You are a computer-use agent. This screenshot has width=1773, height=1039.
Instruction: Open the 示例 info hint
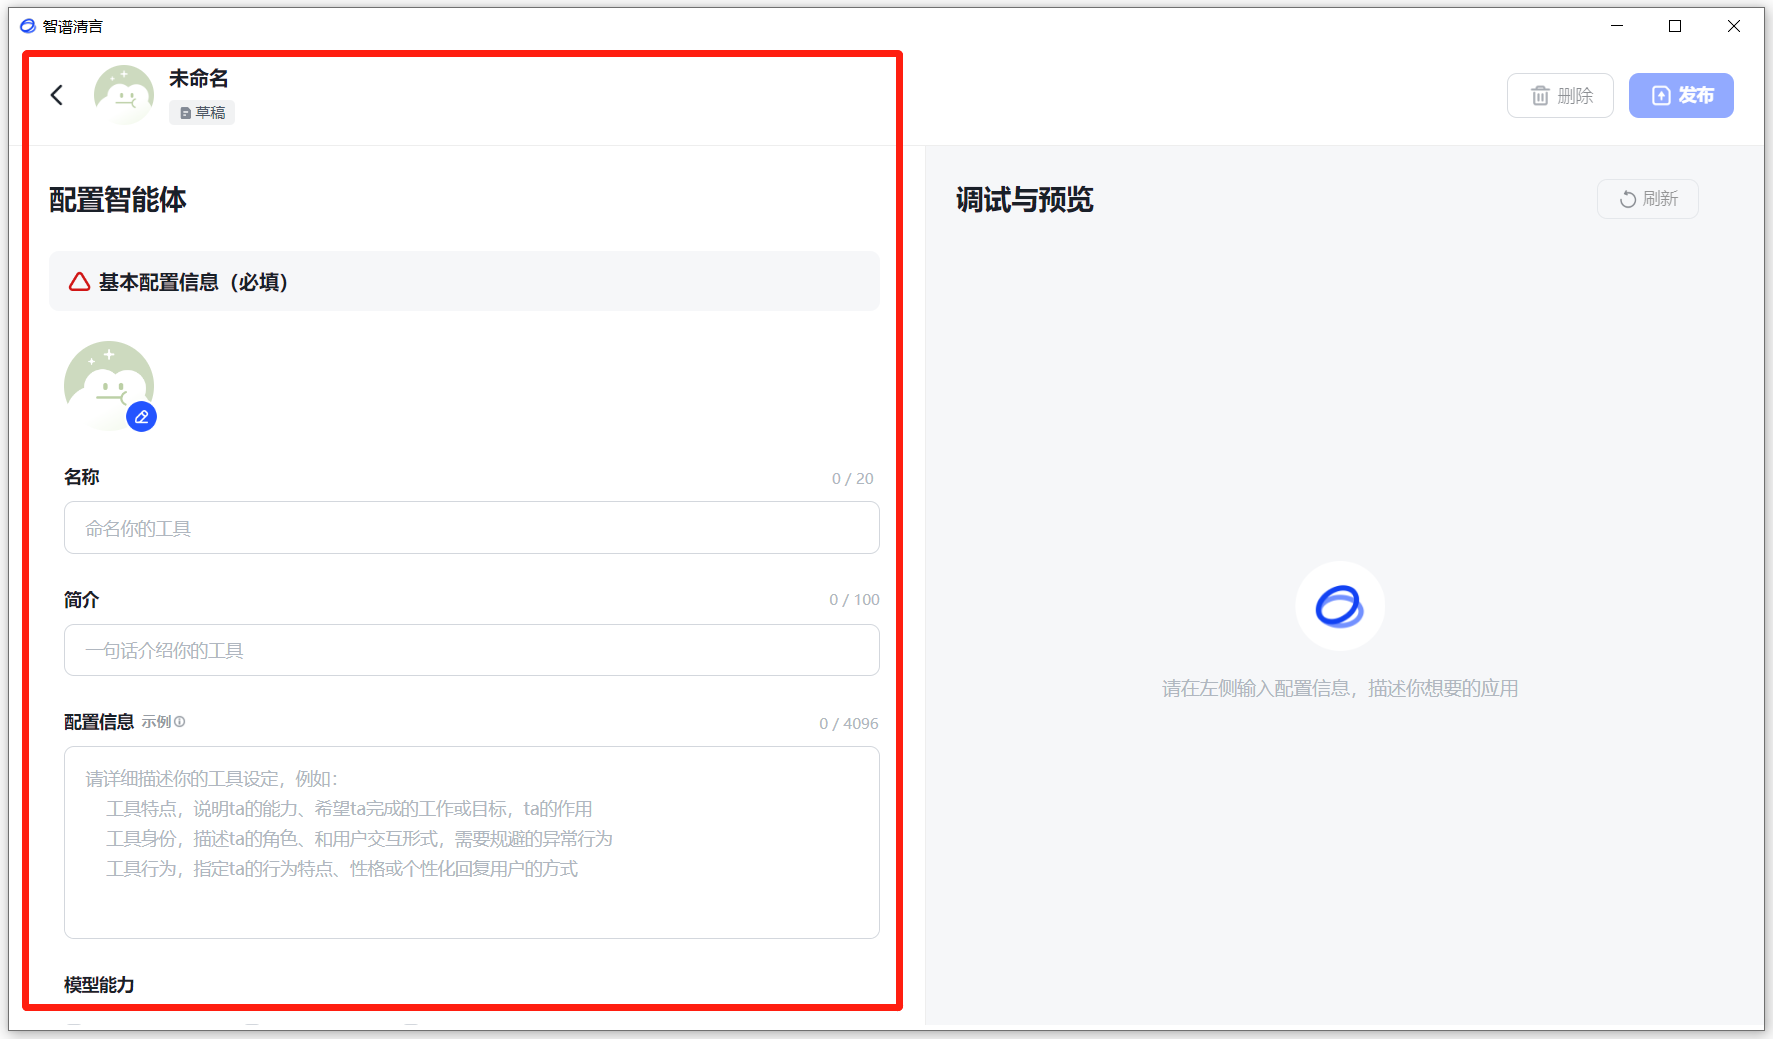[x=163, y=722]
